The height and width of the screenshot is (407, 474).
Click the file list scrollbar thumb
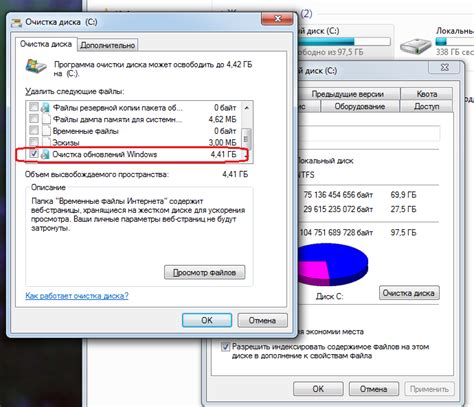click(x=246, y=139)
